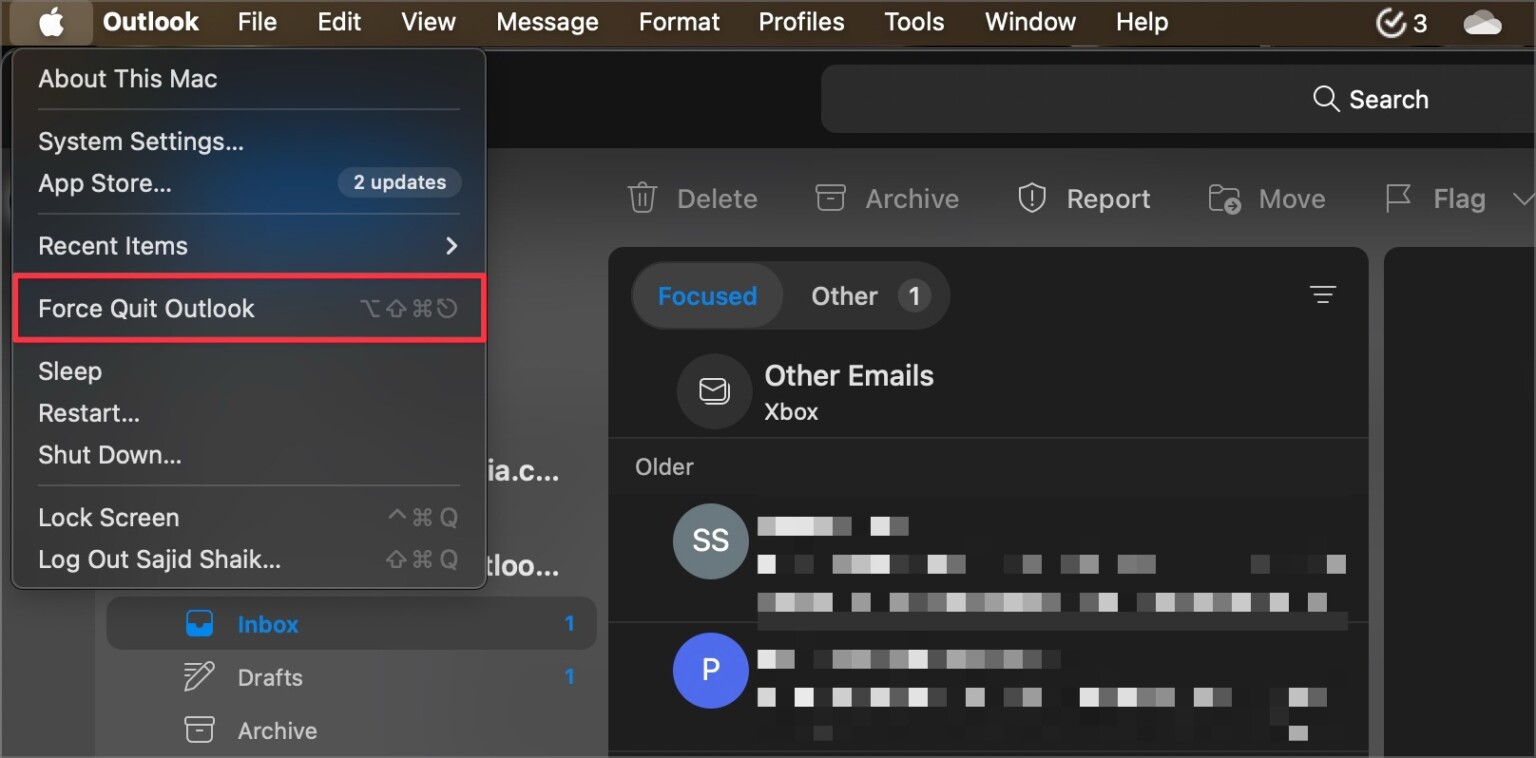Open the Profiles menu in the menu bar

pyautogui.click(x=800, y=21)
